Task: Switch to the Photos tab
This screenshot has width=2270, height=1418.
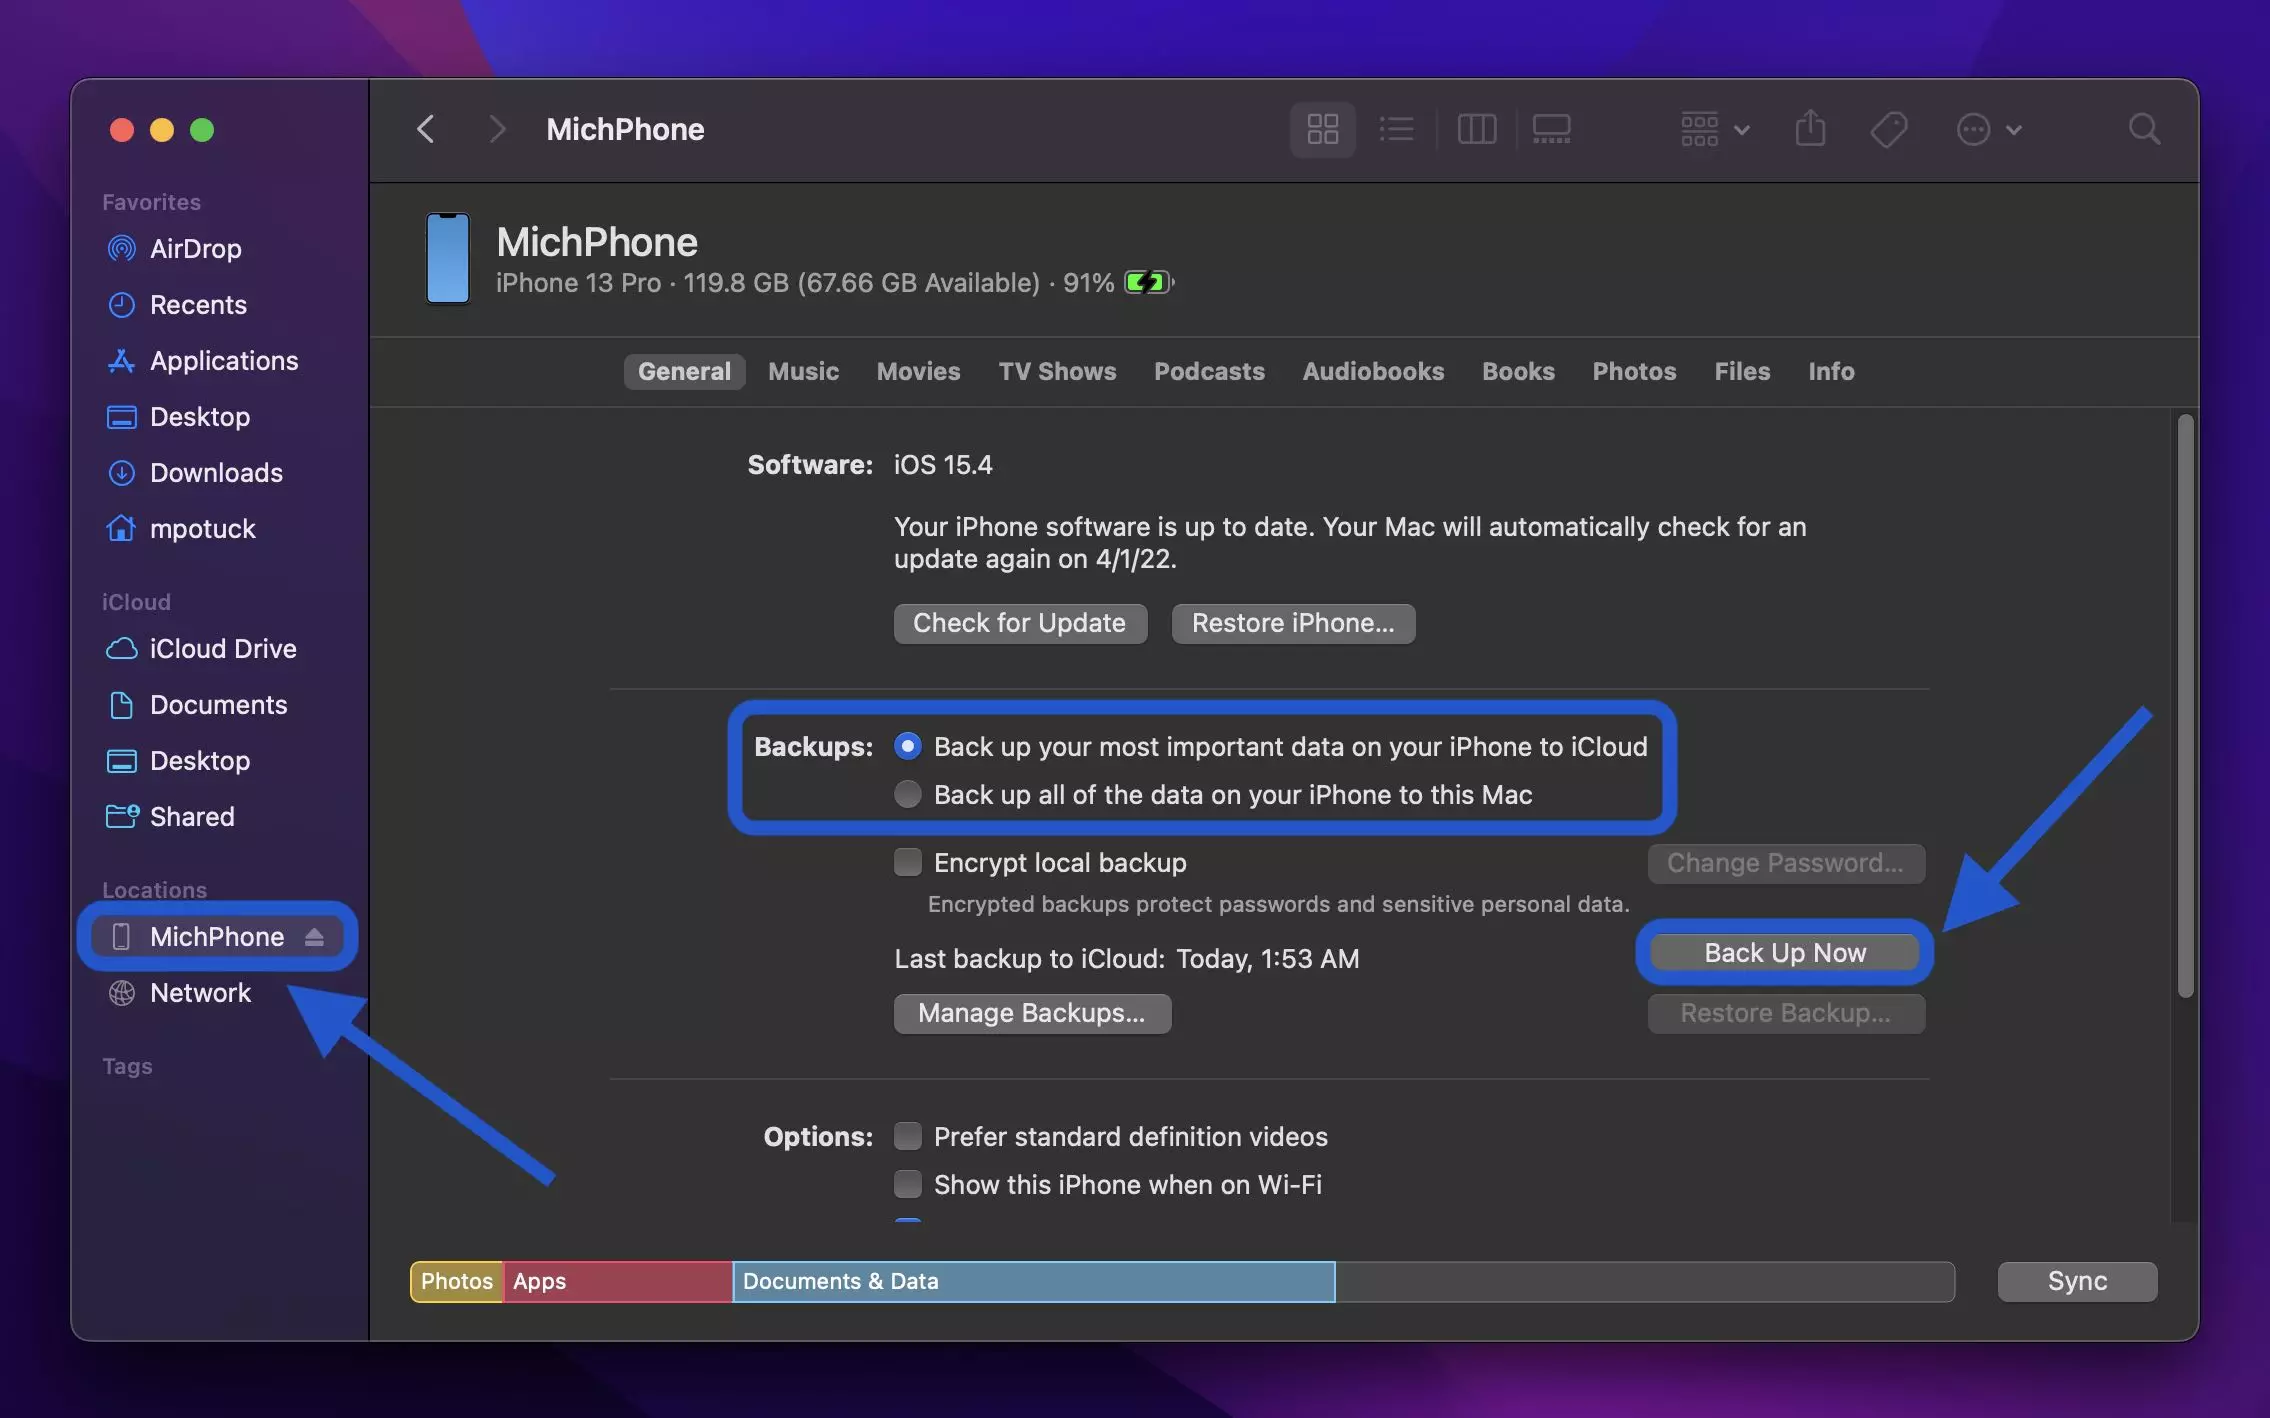Action: tap(1633, 371)
